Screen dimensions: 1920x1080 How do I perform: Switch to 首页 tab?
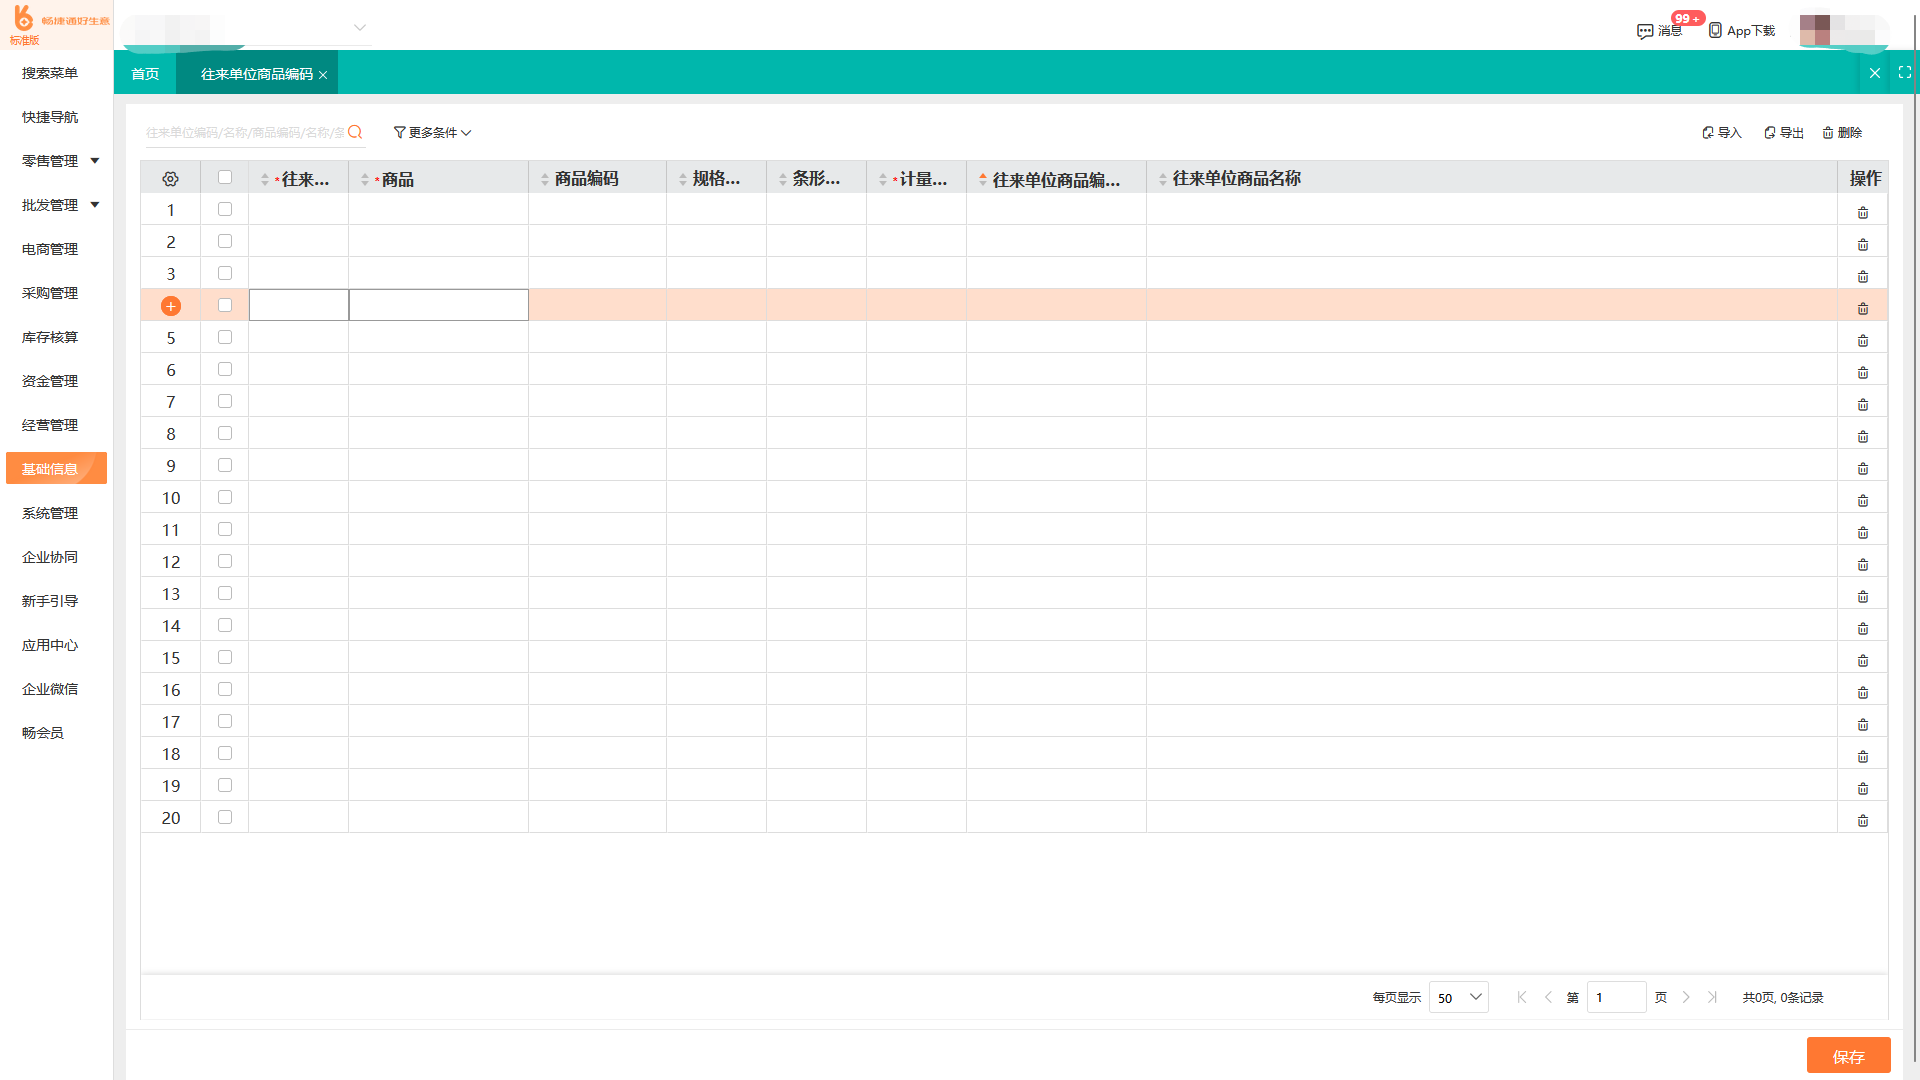[x=145, y=74]
